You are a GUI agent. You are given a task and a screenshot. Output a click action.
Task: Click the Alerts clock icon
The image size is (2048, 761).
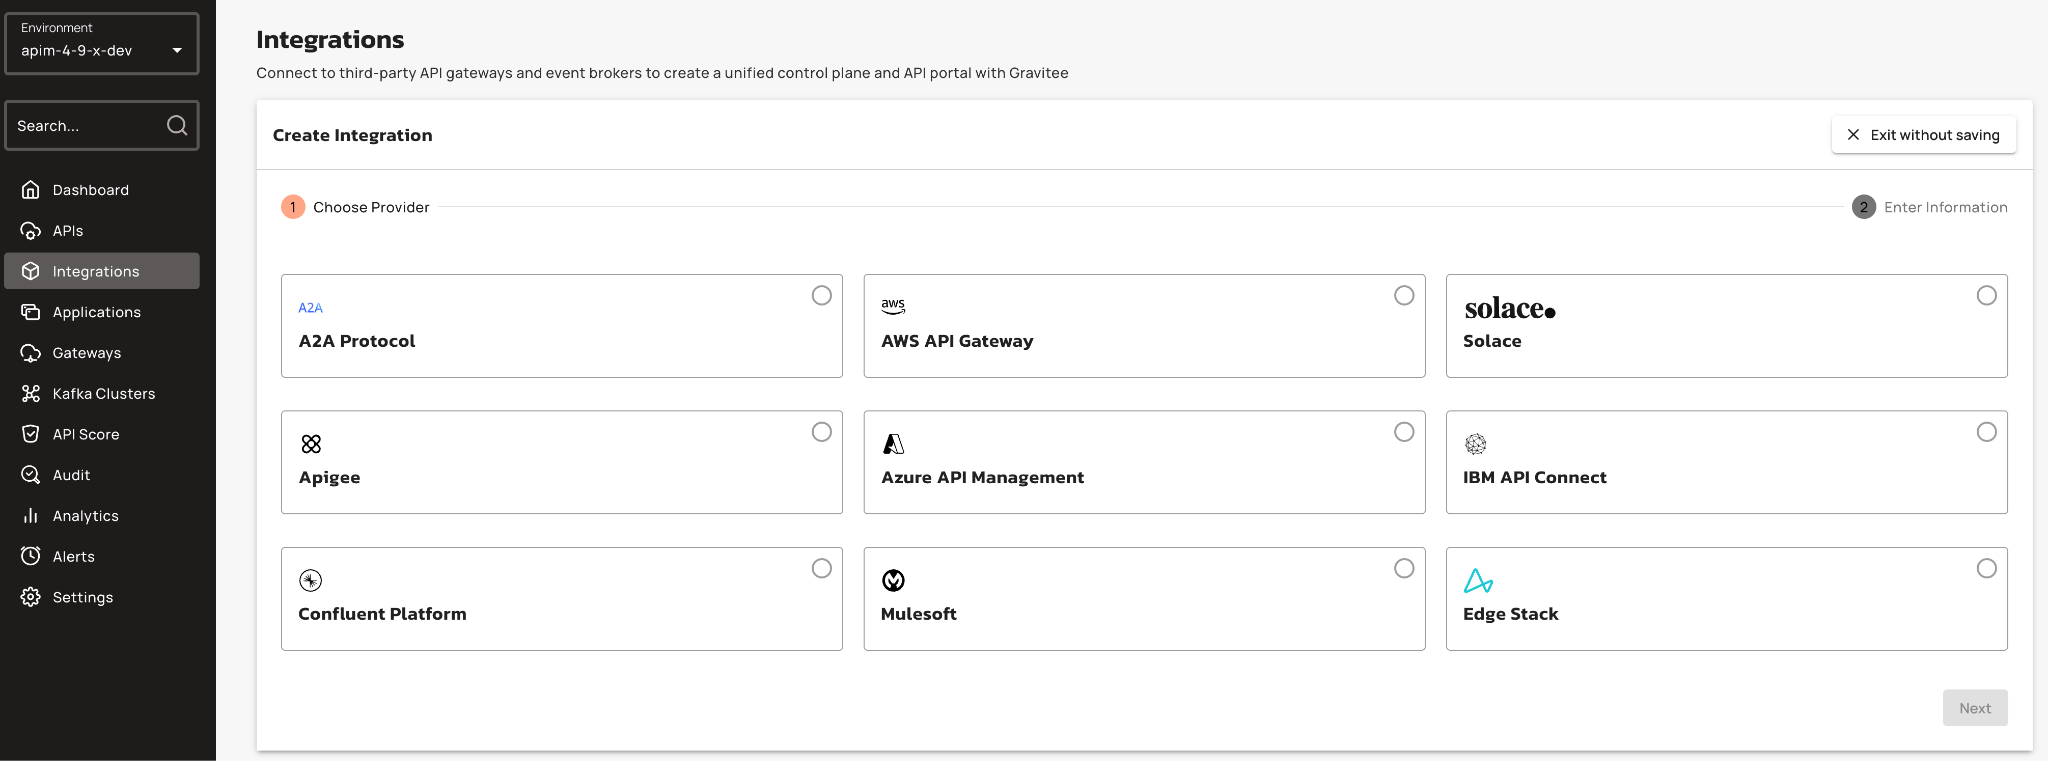click(x=31, y=556)
